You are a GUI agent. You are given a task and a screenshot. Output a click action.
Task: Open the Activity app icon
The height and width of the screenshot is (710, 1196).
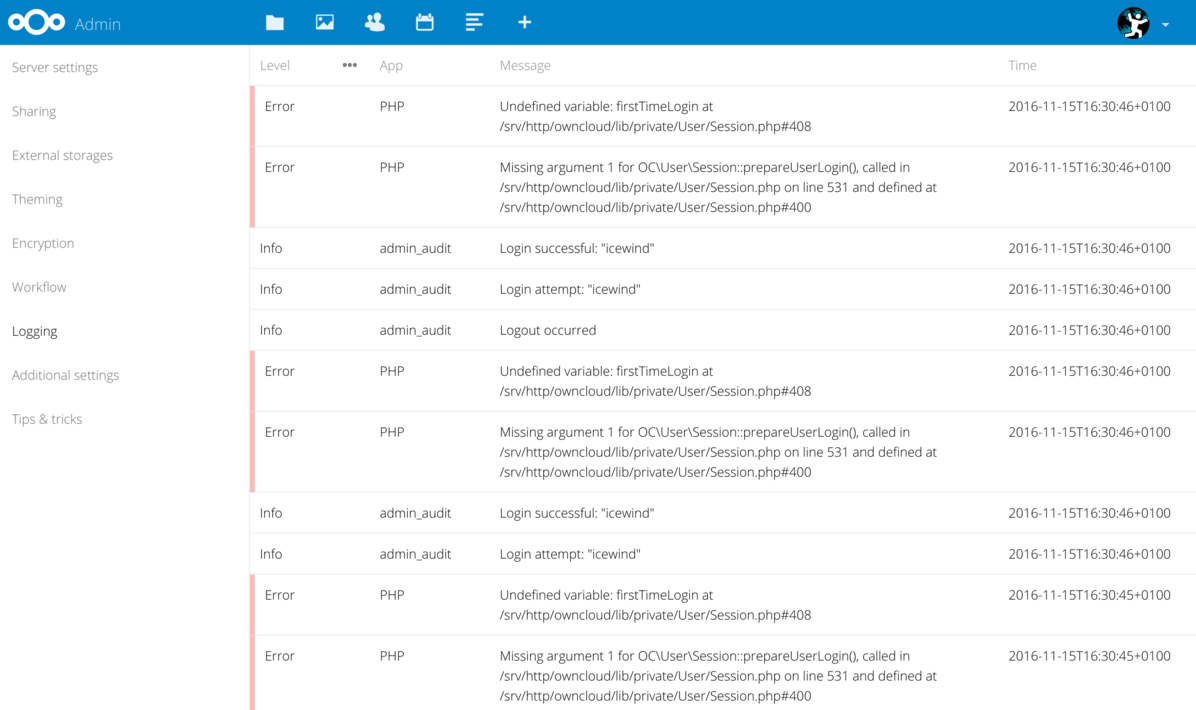(x=474, y=22)
